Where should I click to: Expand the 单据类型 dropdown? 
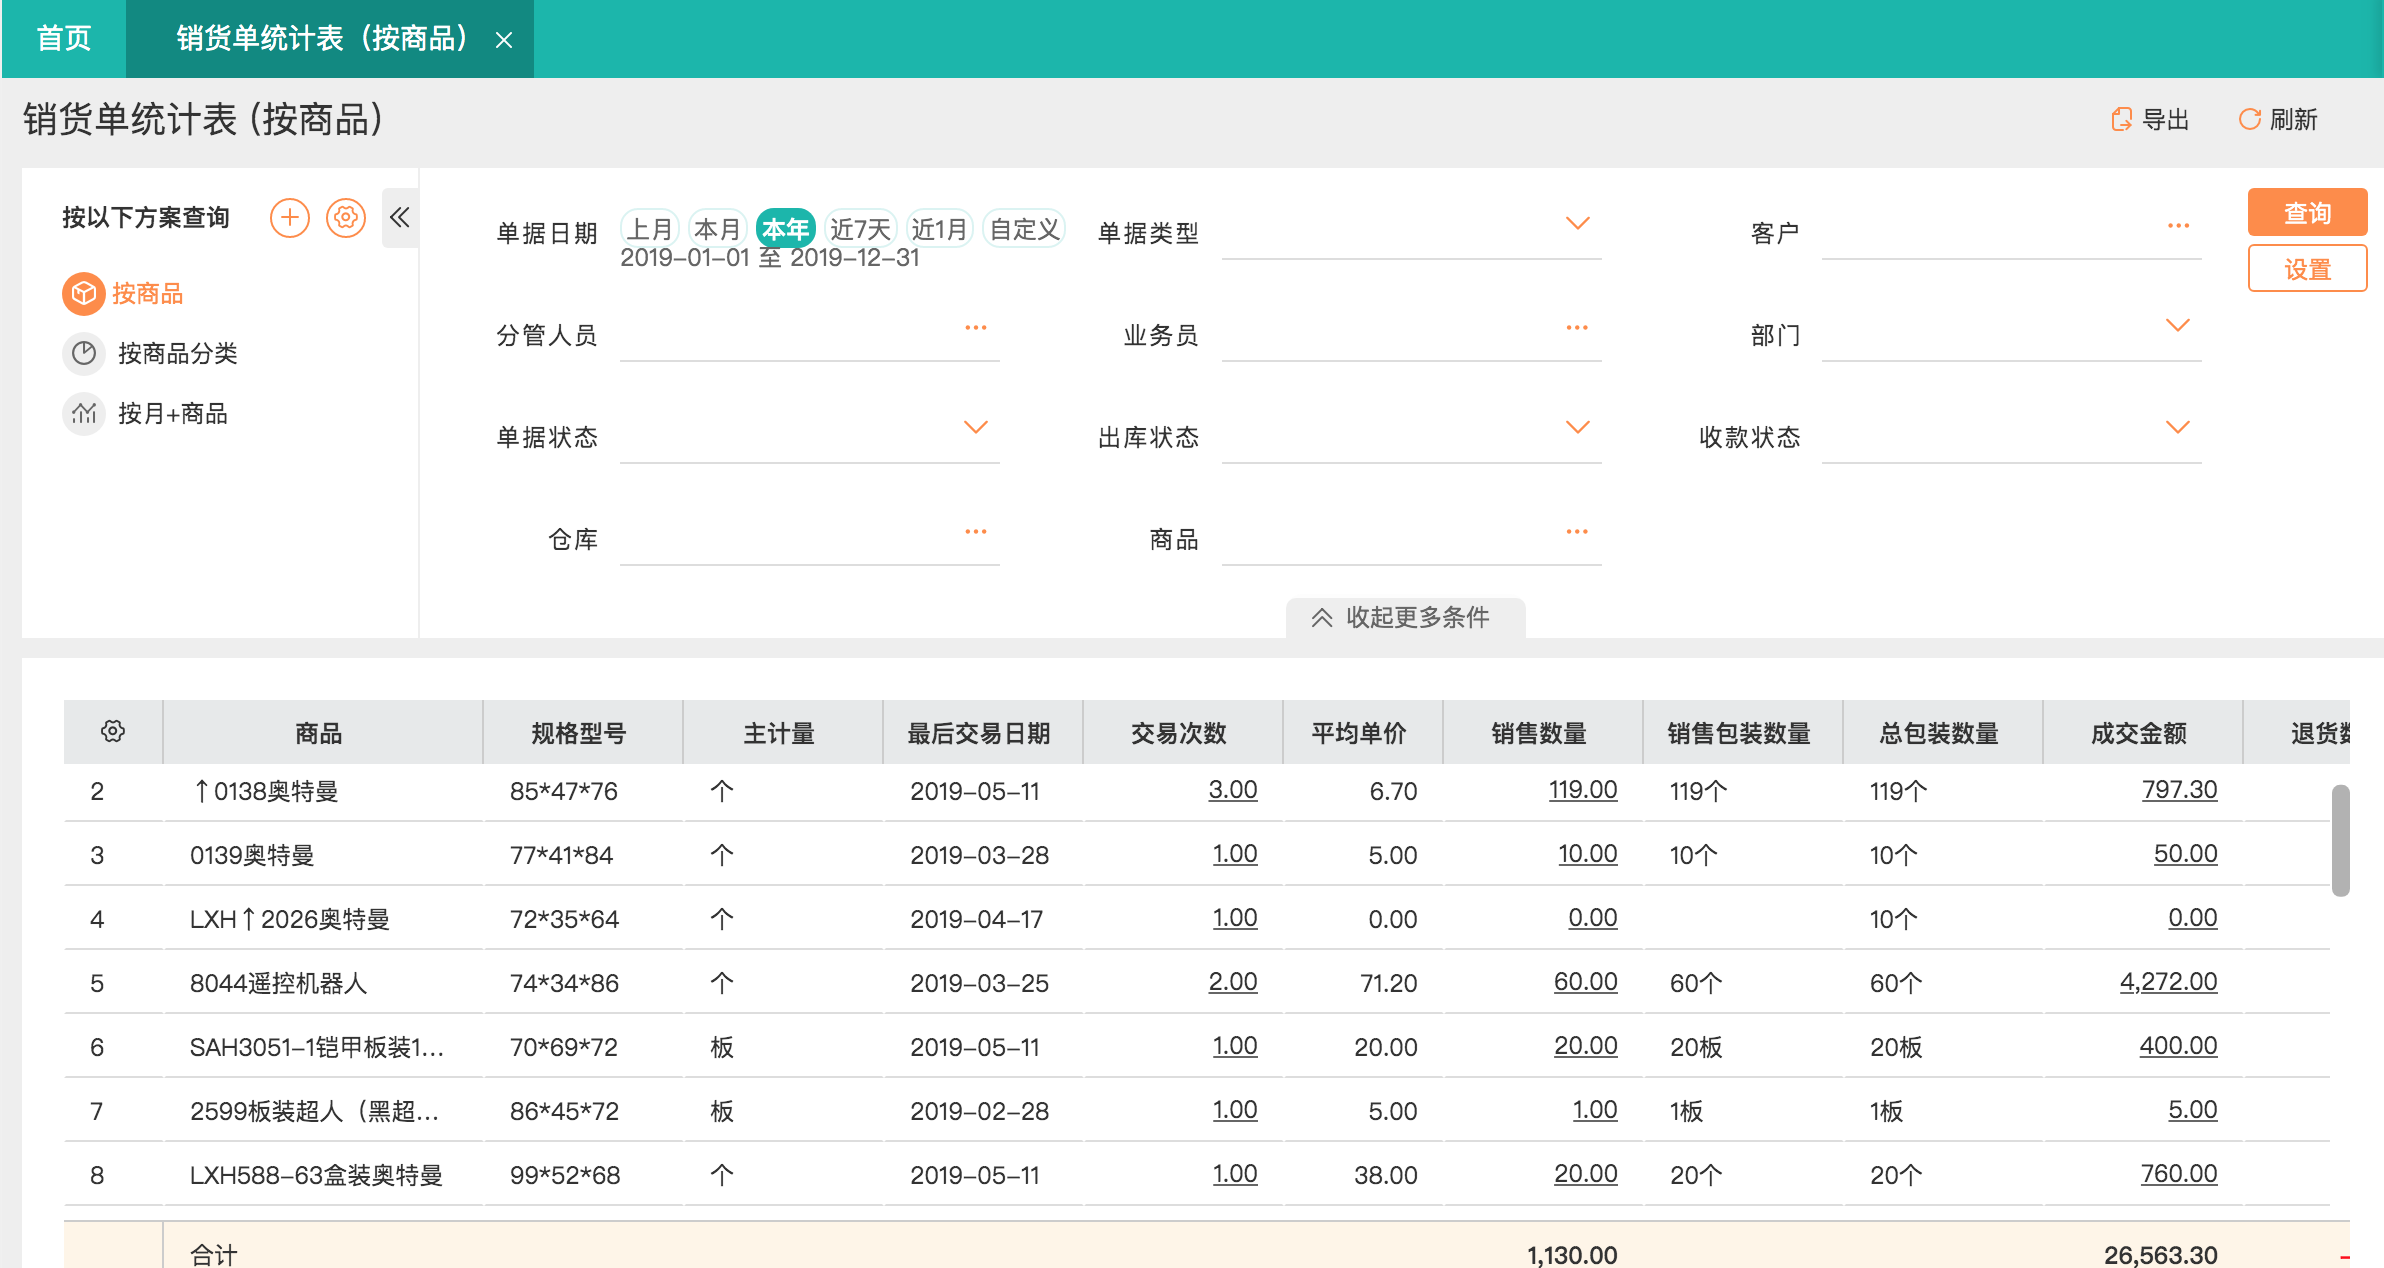tap(1577, 224)
